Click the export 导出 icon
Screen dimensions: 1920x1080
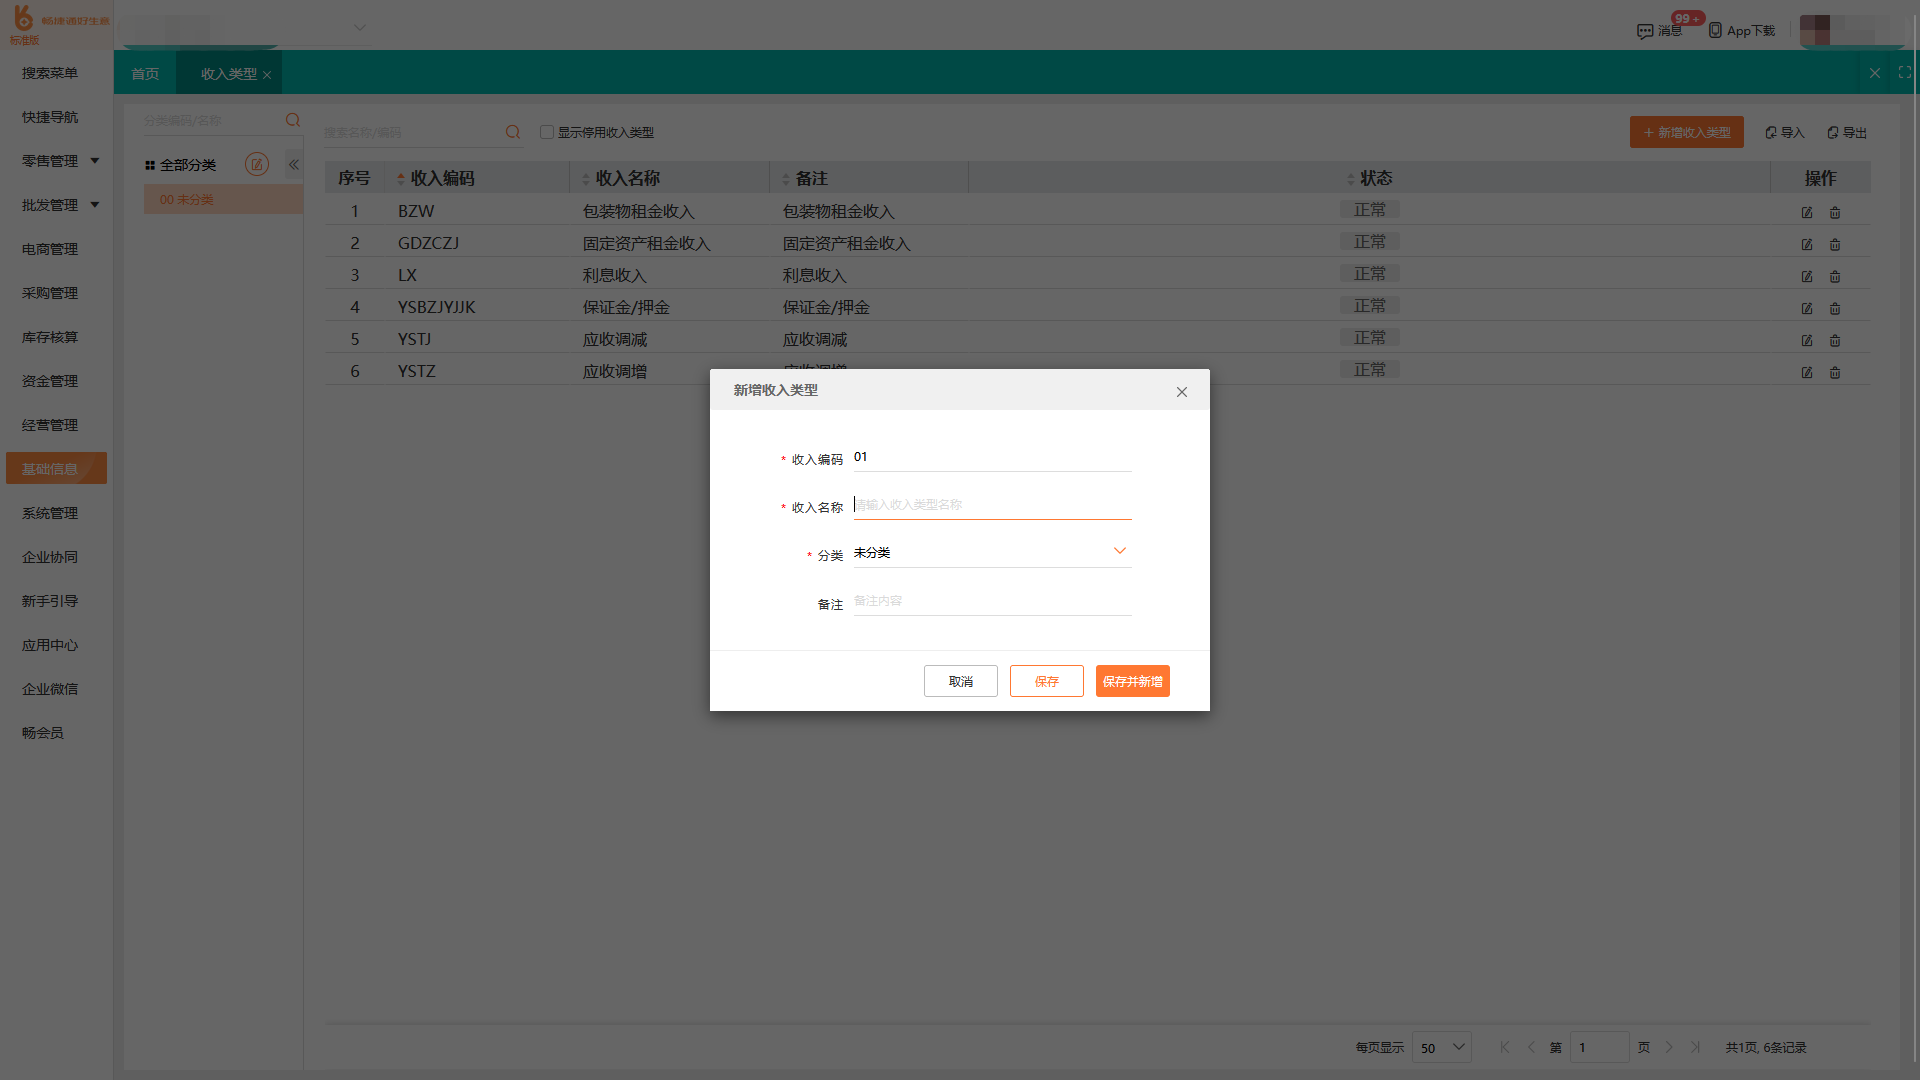pos(1846,132)
